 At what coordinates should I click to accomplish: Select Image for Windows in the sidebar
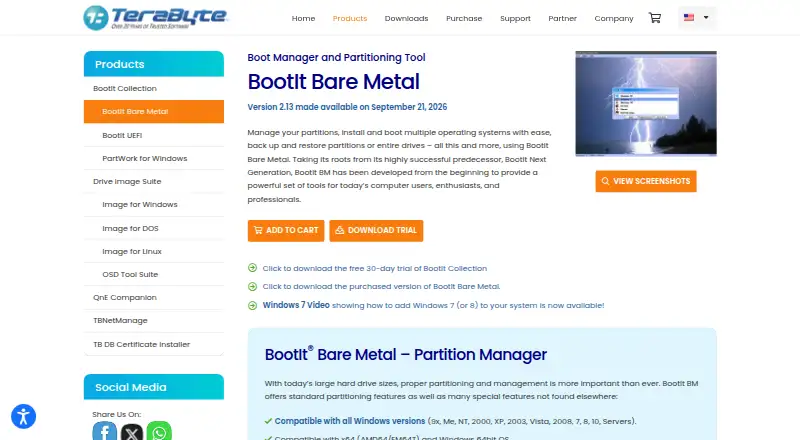point(154,204)
